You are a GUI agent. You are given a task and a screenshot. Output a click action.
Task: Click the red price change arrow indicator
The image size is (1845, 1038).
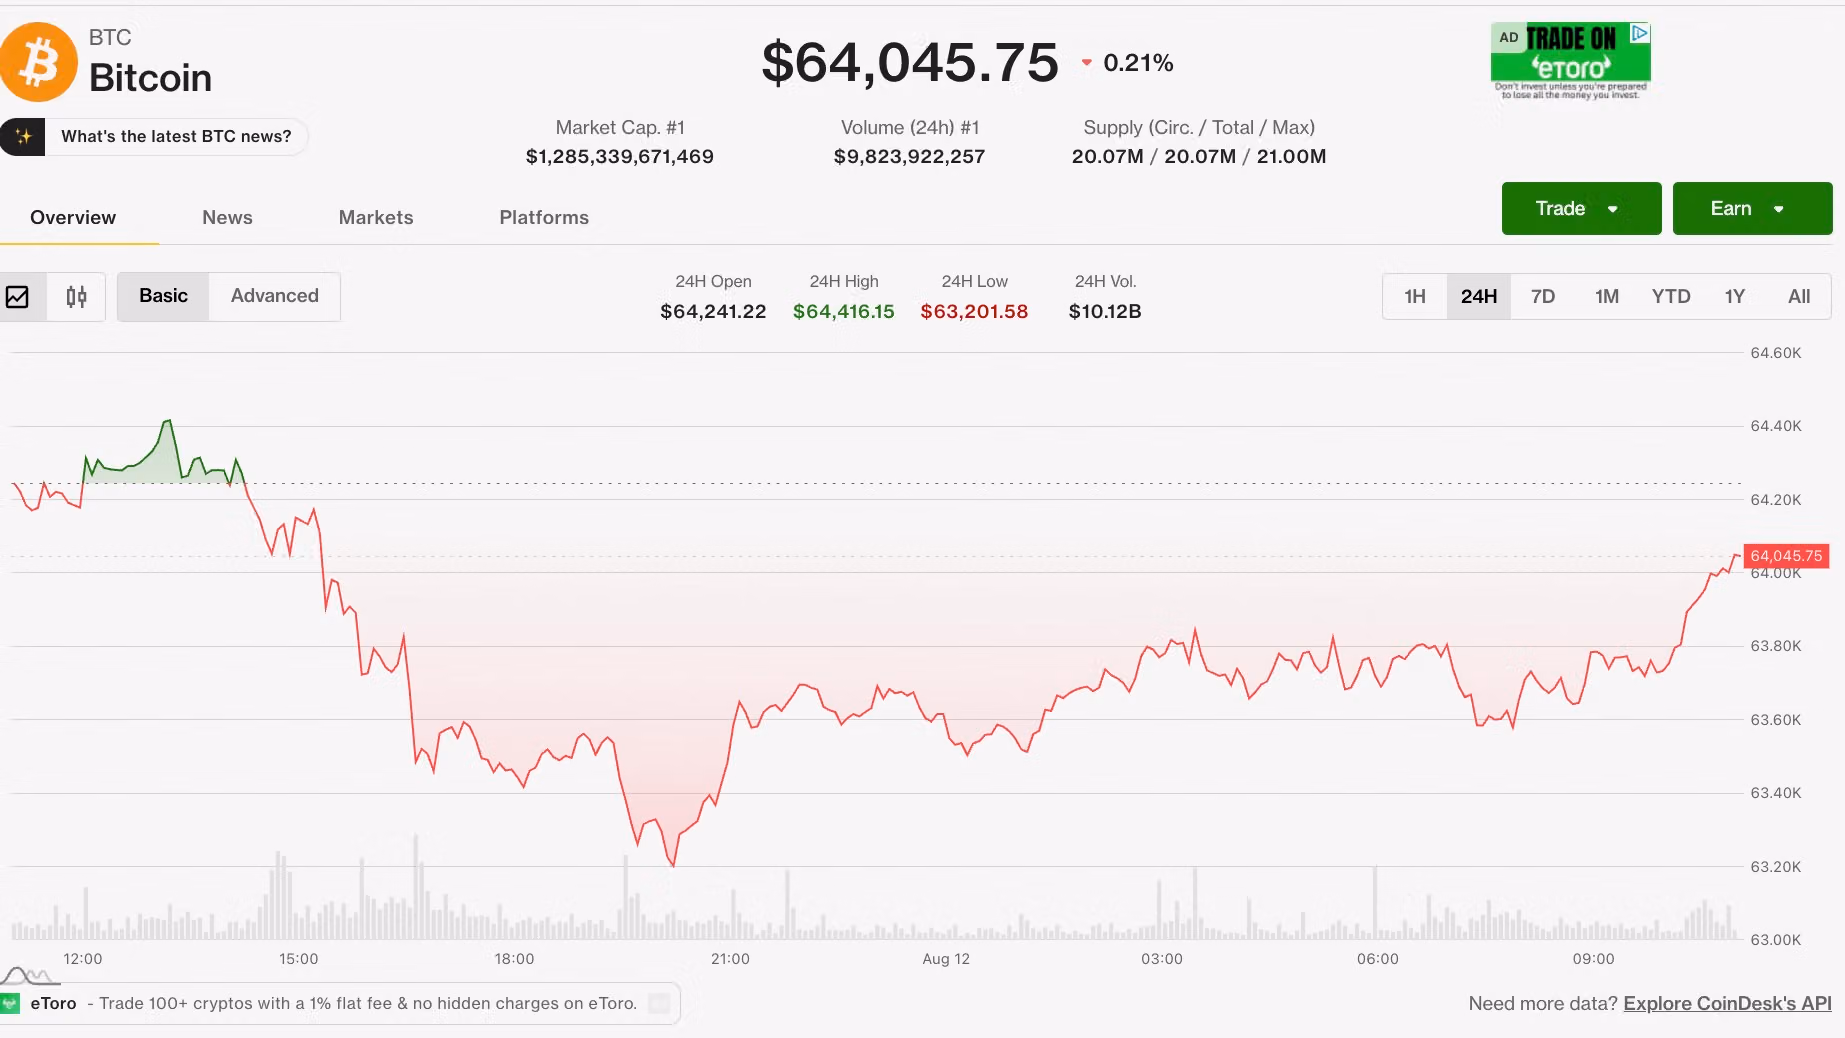(x=1086, y=63)
